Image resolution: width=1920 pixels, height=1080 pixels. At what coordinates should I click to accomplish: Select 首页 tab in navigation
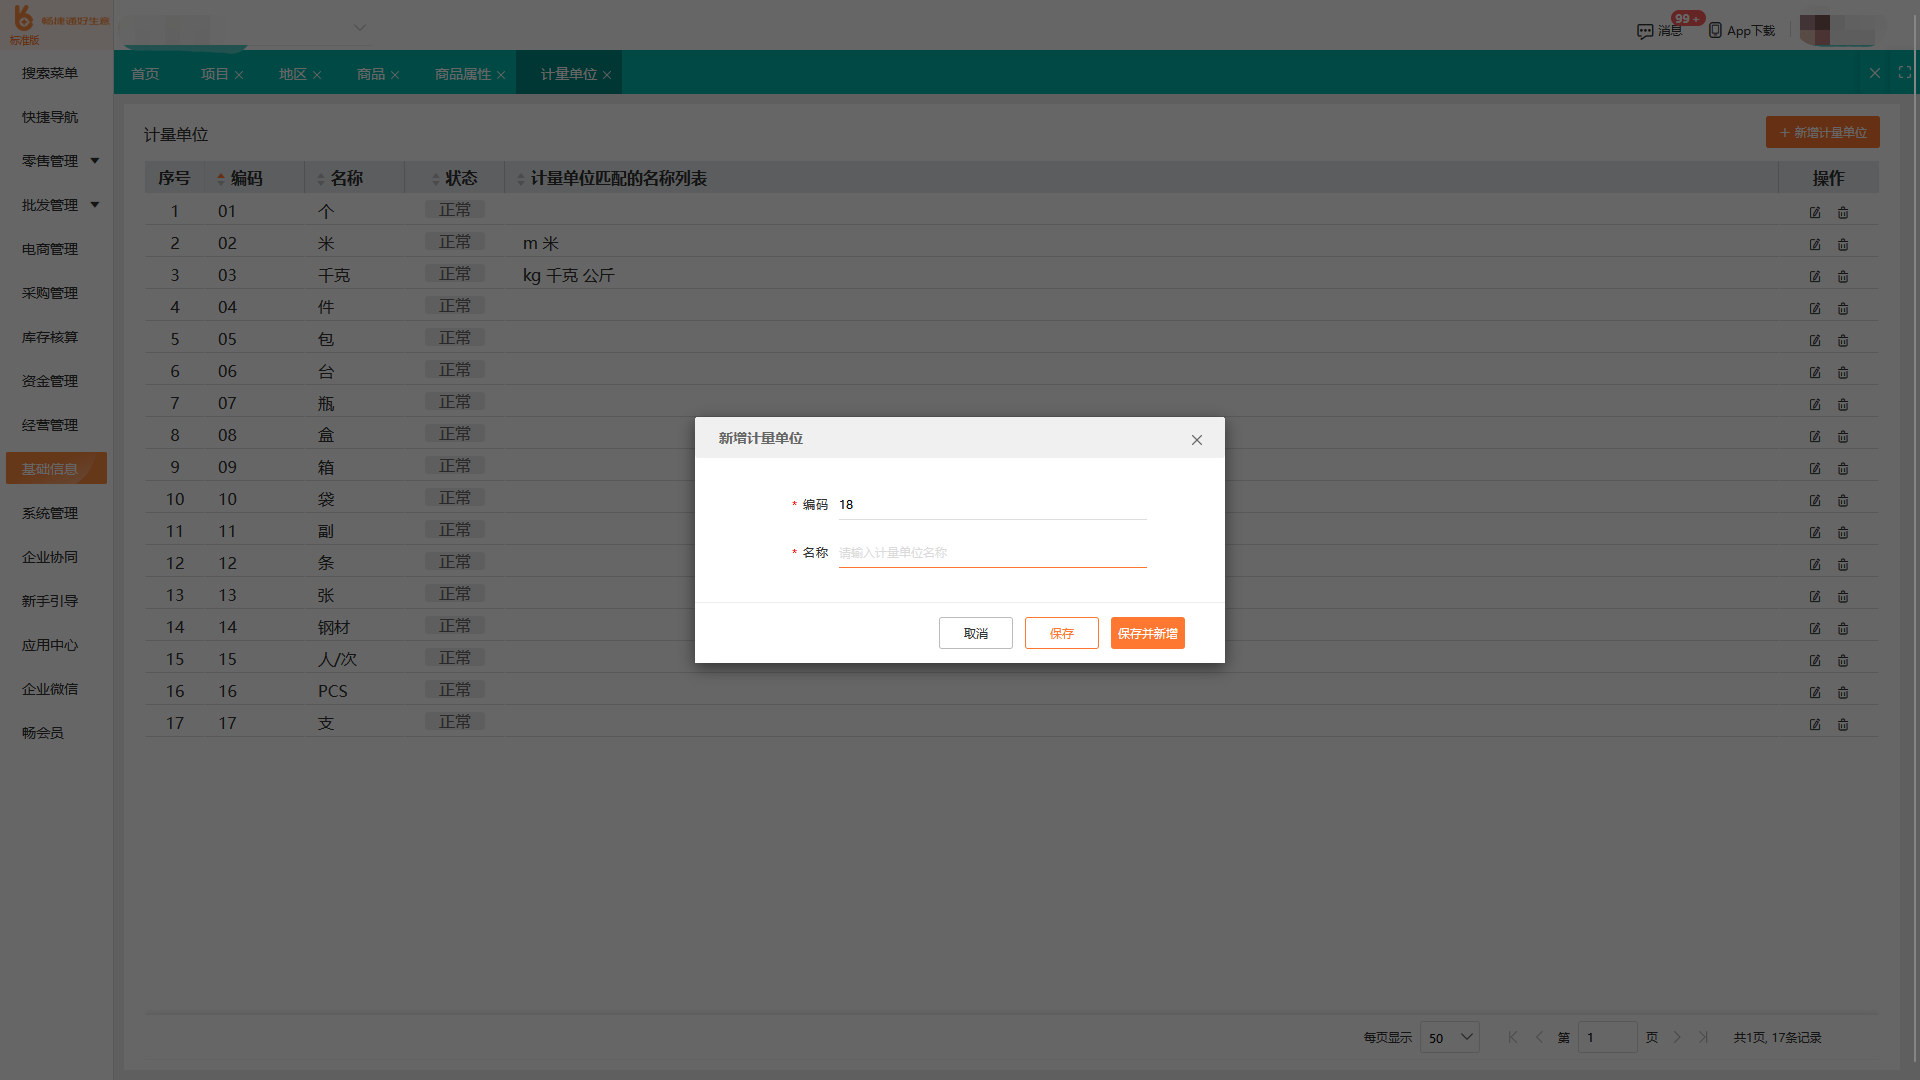click(145, 74)
